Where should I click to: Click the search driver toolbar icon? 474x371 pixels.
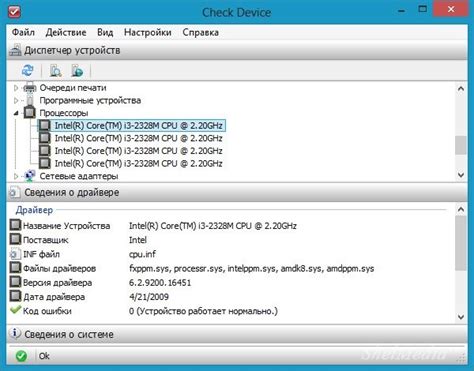tap(55, 71)
